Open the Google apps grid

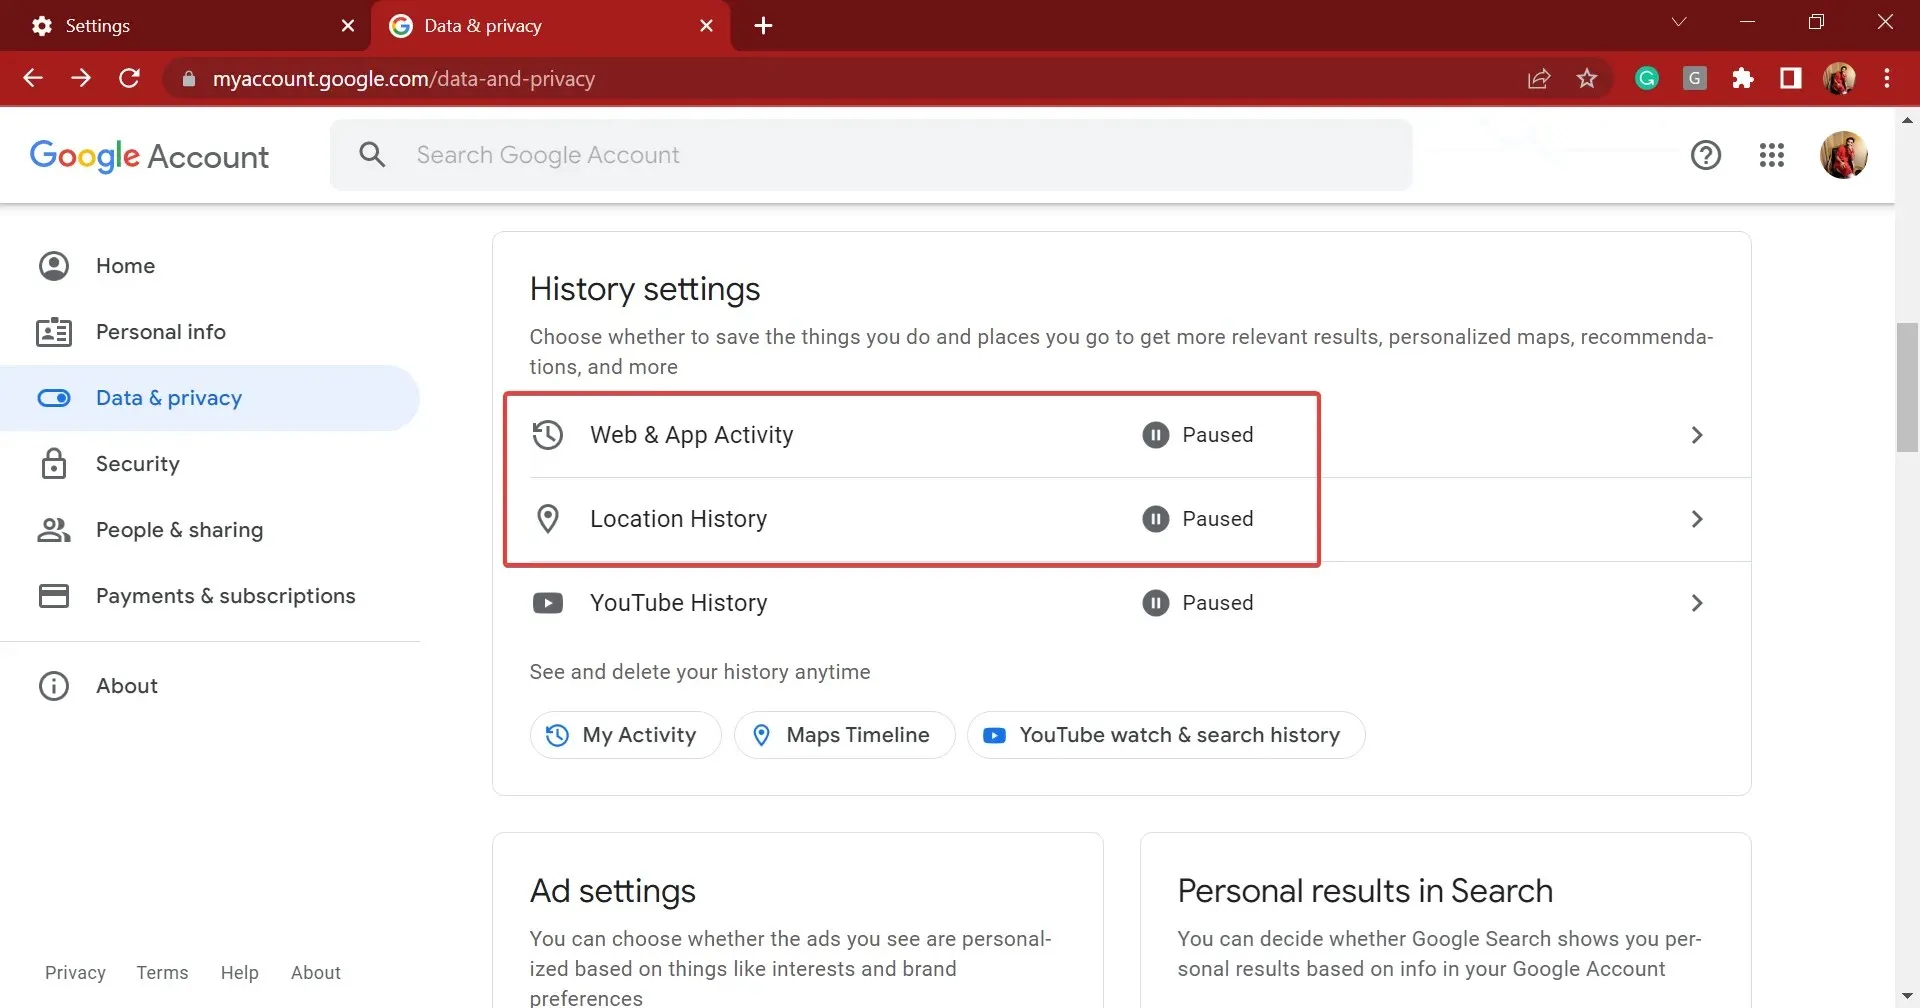(x=1772, y=155)
